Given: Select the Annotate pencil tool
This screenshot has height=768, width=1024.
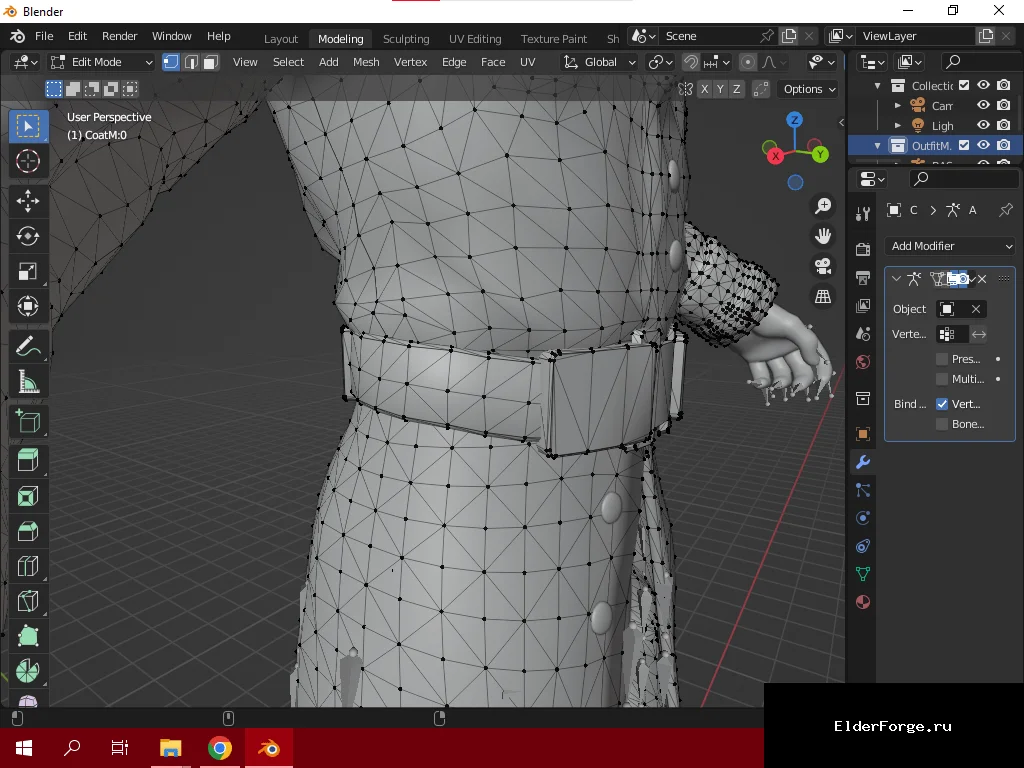Looking at the screenshot, I should click(28, 347).
